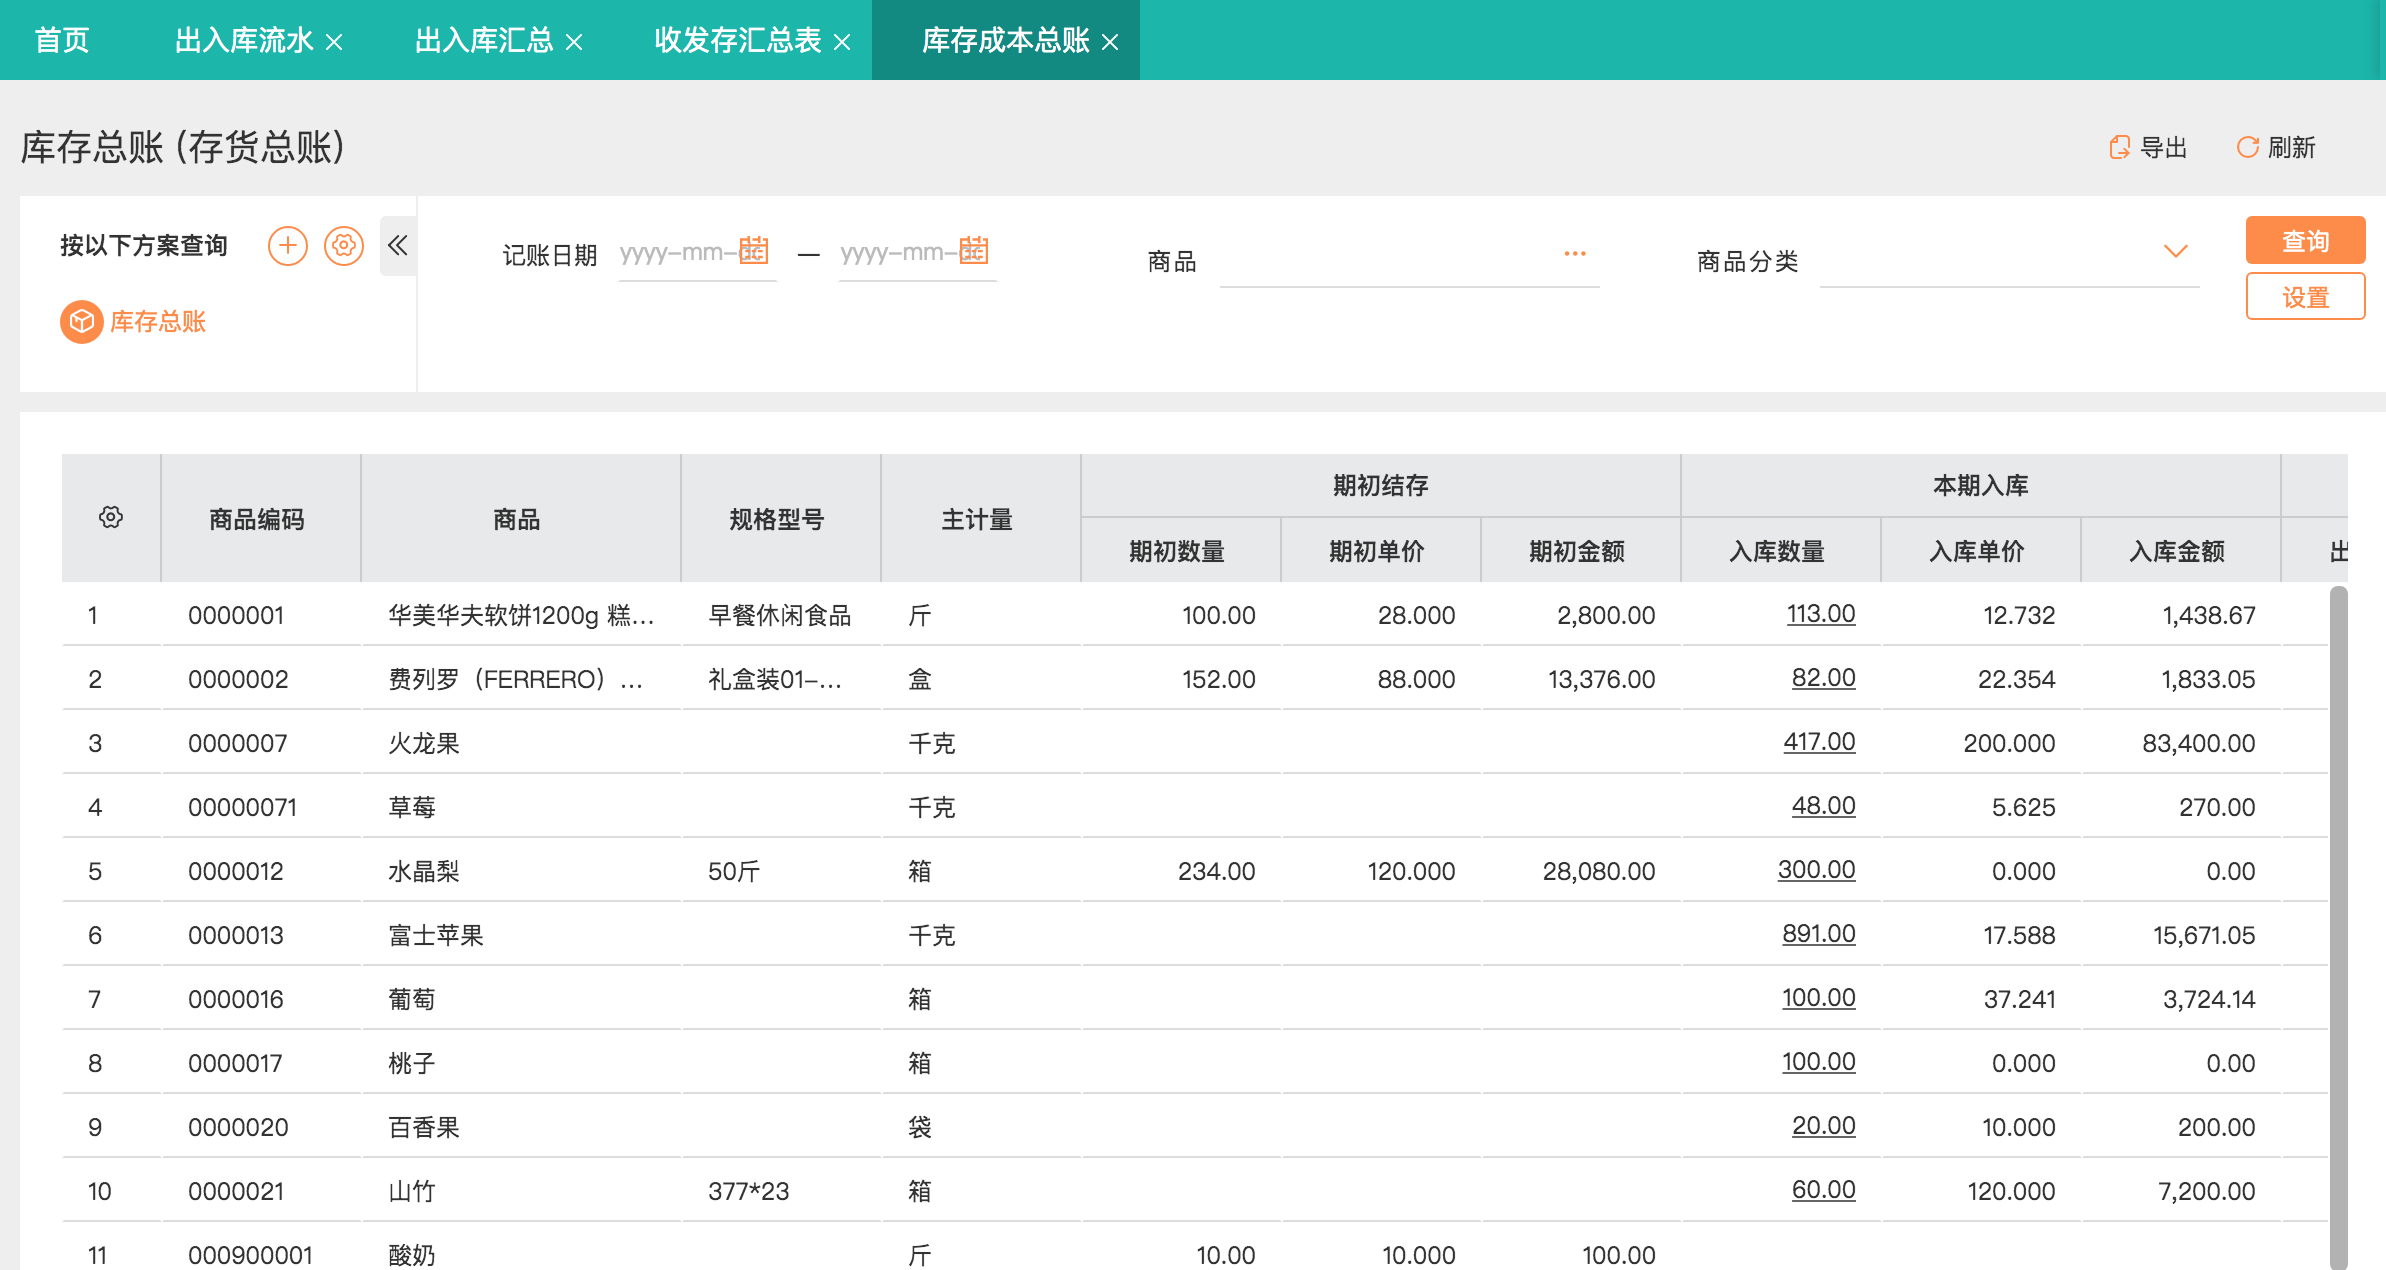Expand the 商品分类 dropdown
This screenshot has width=2386, height=1270.
point(2175,251)
